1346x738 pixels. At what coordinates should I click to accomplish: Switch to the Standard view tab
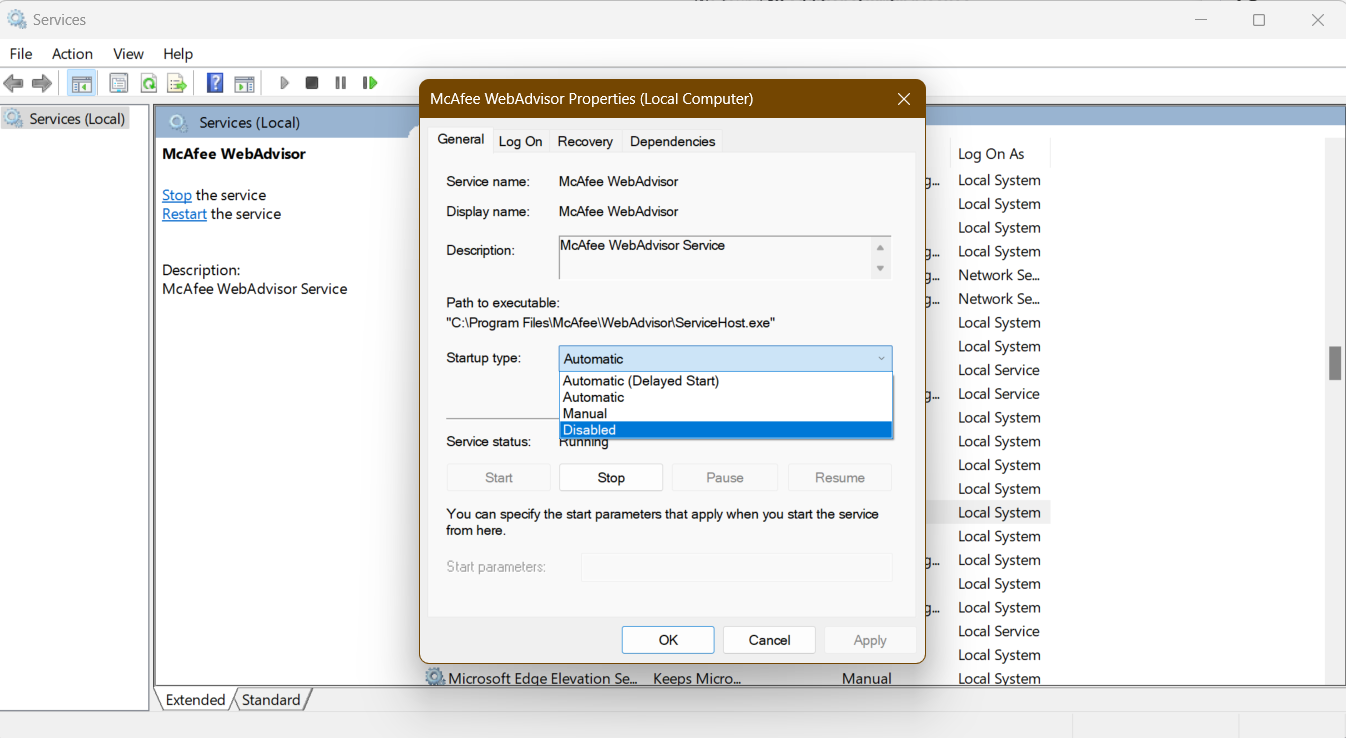coord(271,700)
